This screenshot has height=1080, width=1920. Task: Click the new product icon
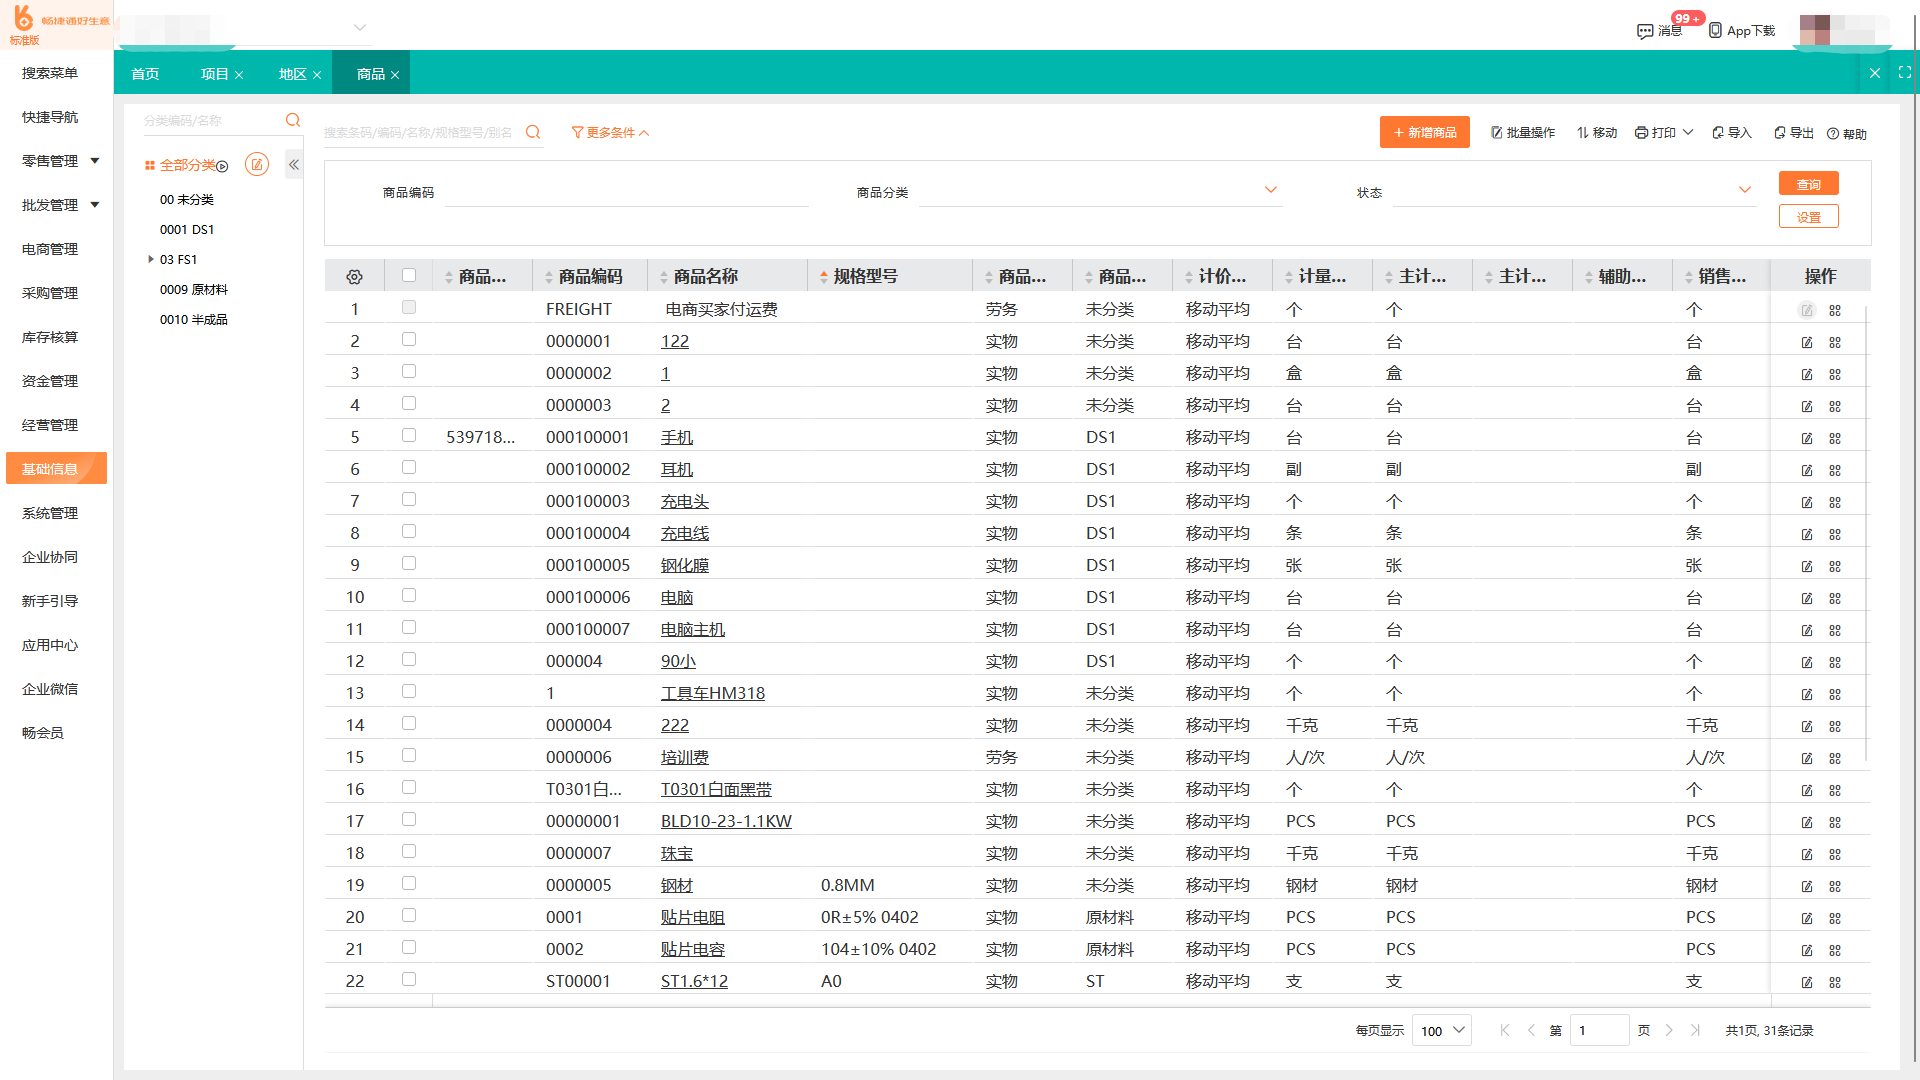pos(1422,132)
